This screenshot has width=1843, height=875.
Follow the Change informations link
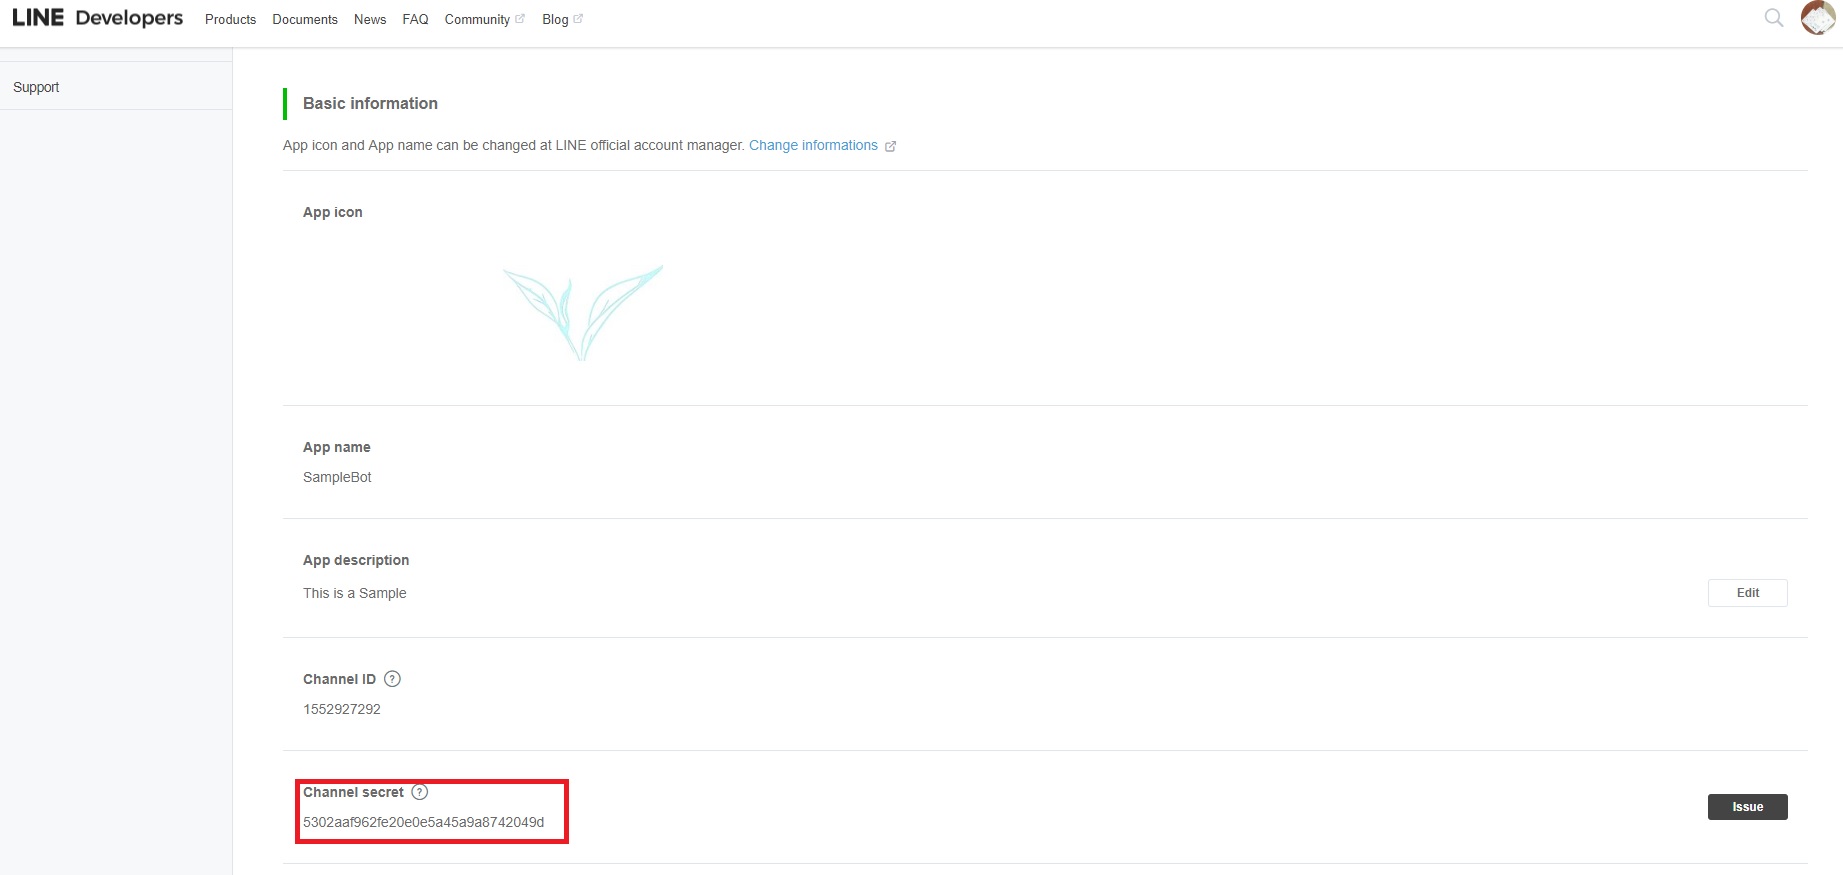(x=813, y=145)
